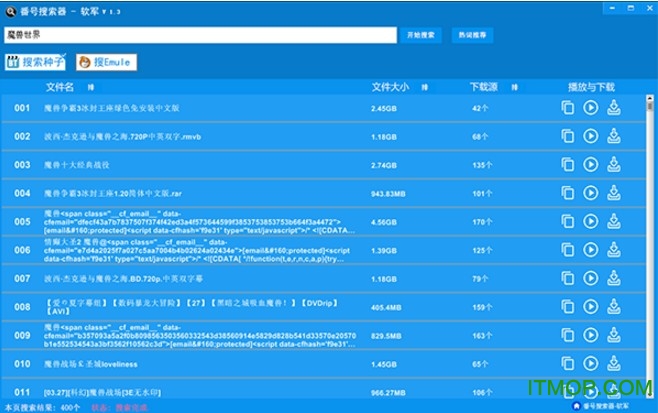658x413 pixels.
Task: Click the results list vertical scrollbar
Action: tap(652, 240)
